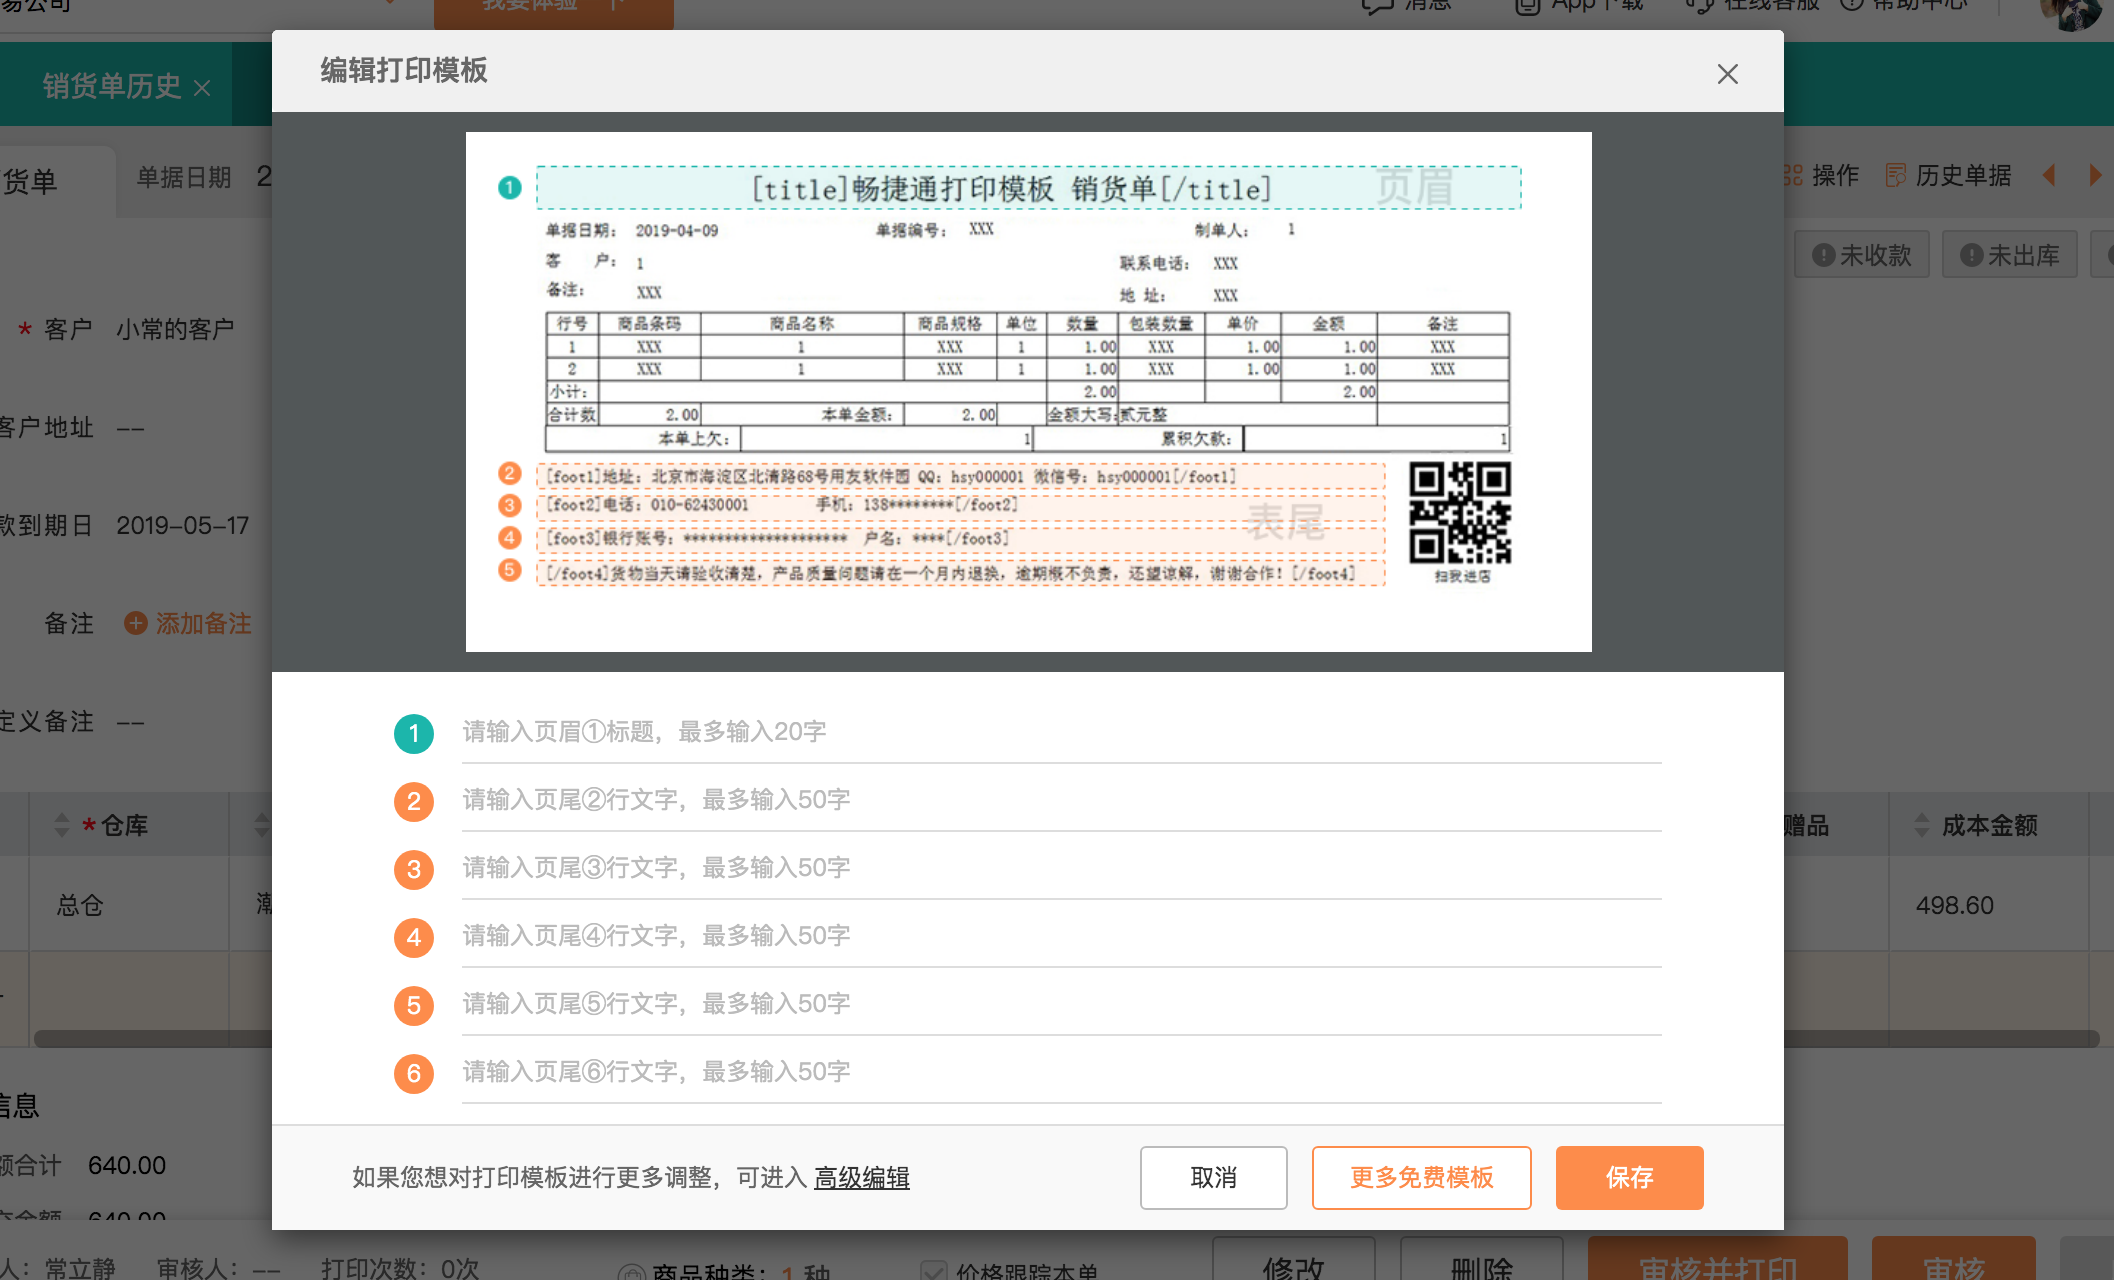2114x1280 pixels.
Task: Click the 保存 save button
Action: (x=1628, y=1177)
